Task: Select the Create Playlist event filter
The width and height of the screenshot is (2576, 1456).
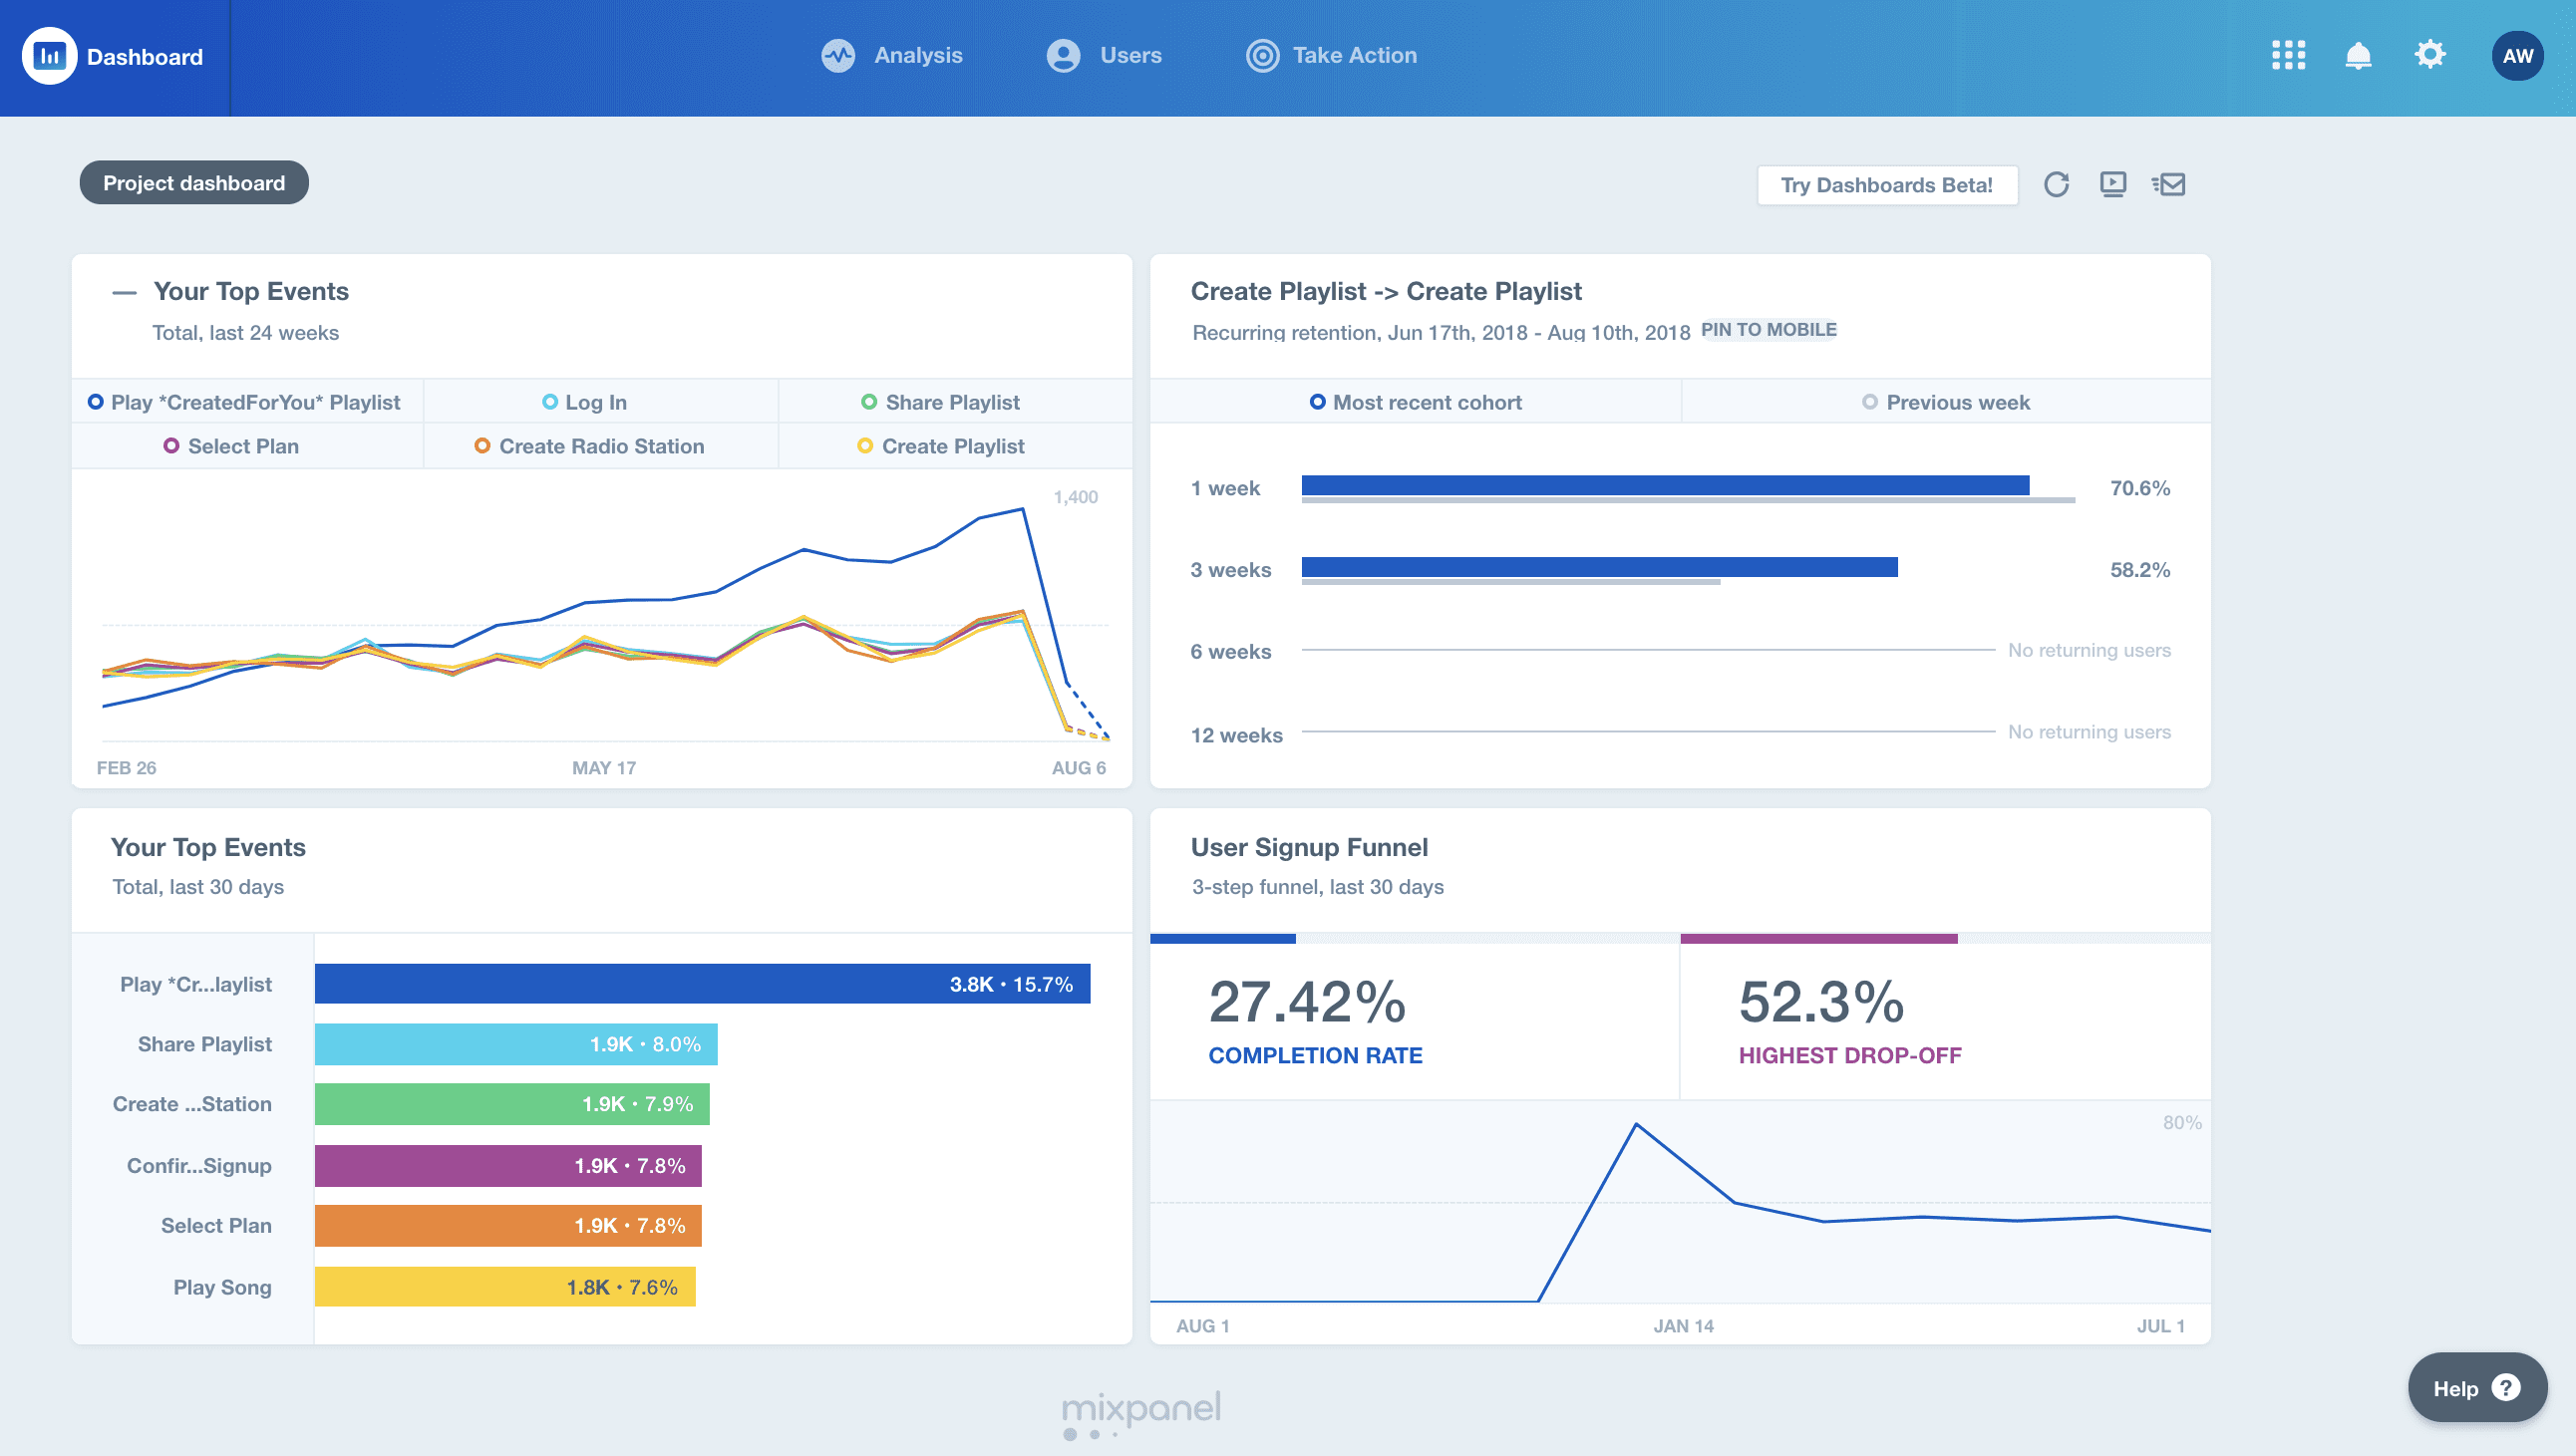Action: coord(954,445)
